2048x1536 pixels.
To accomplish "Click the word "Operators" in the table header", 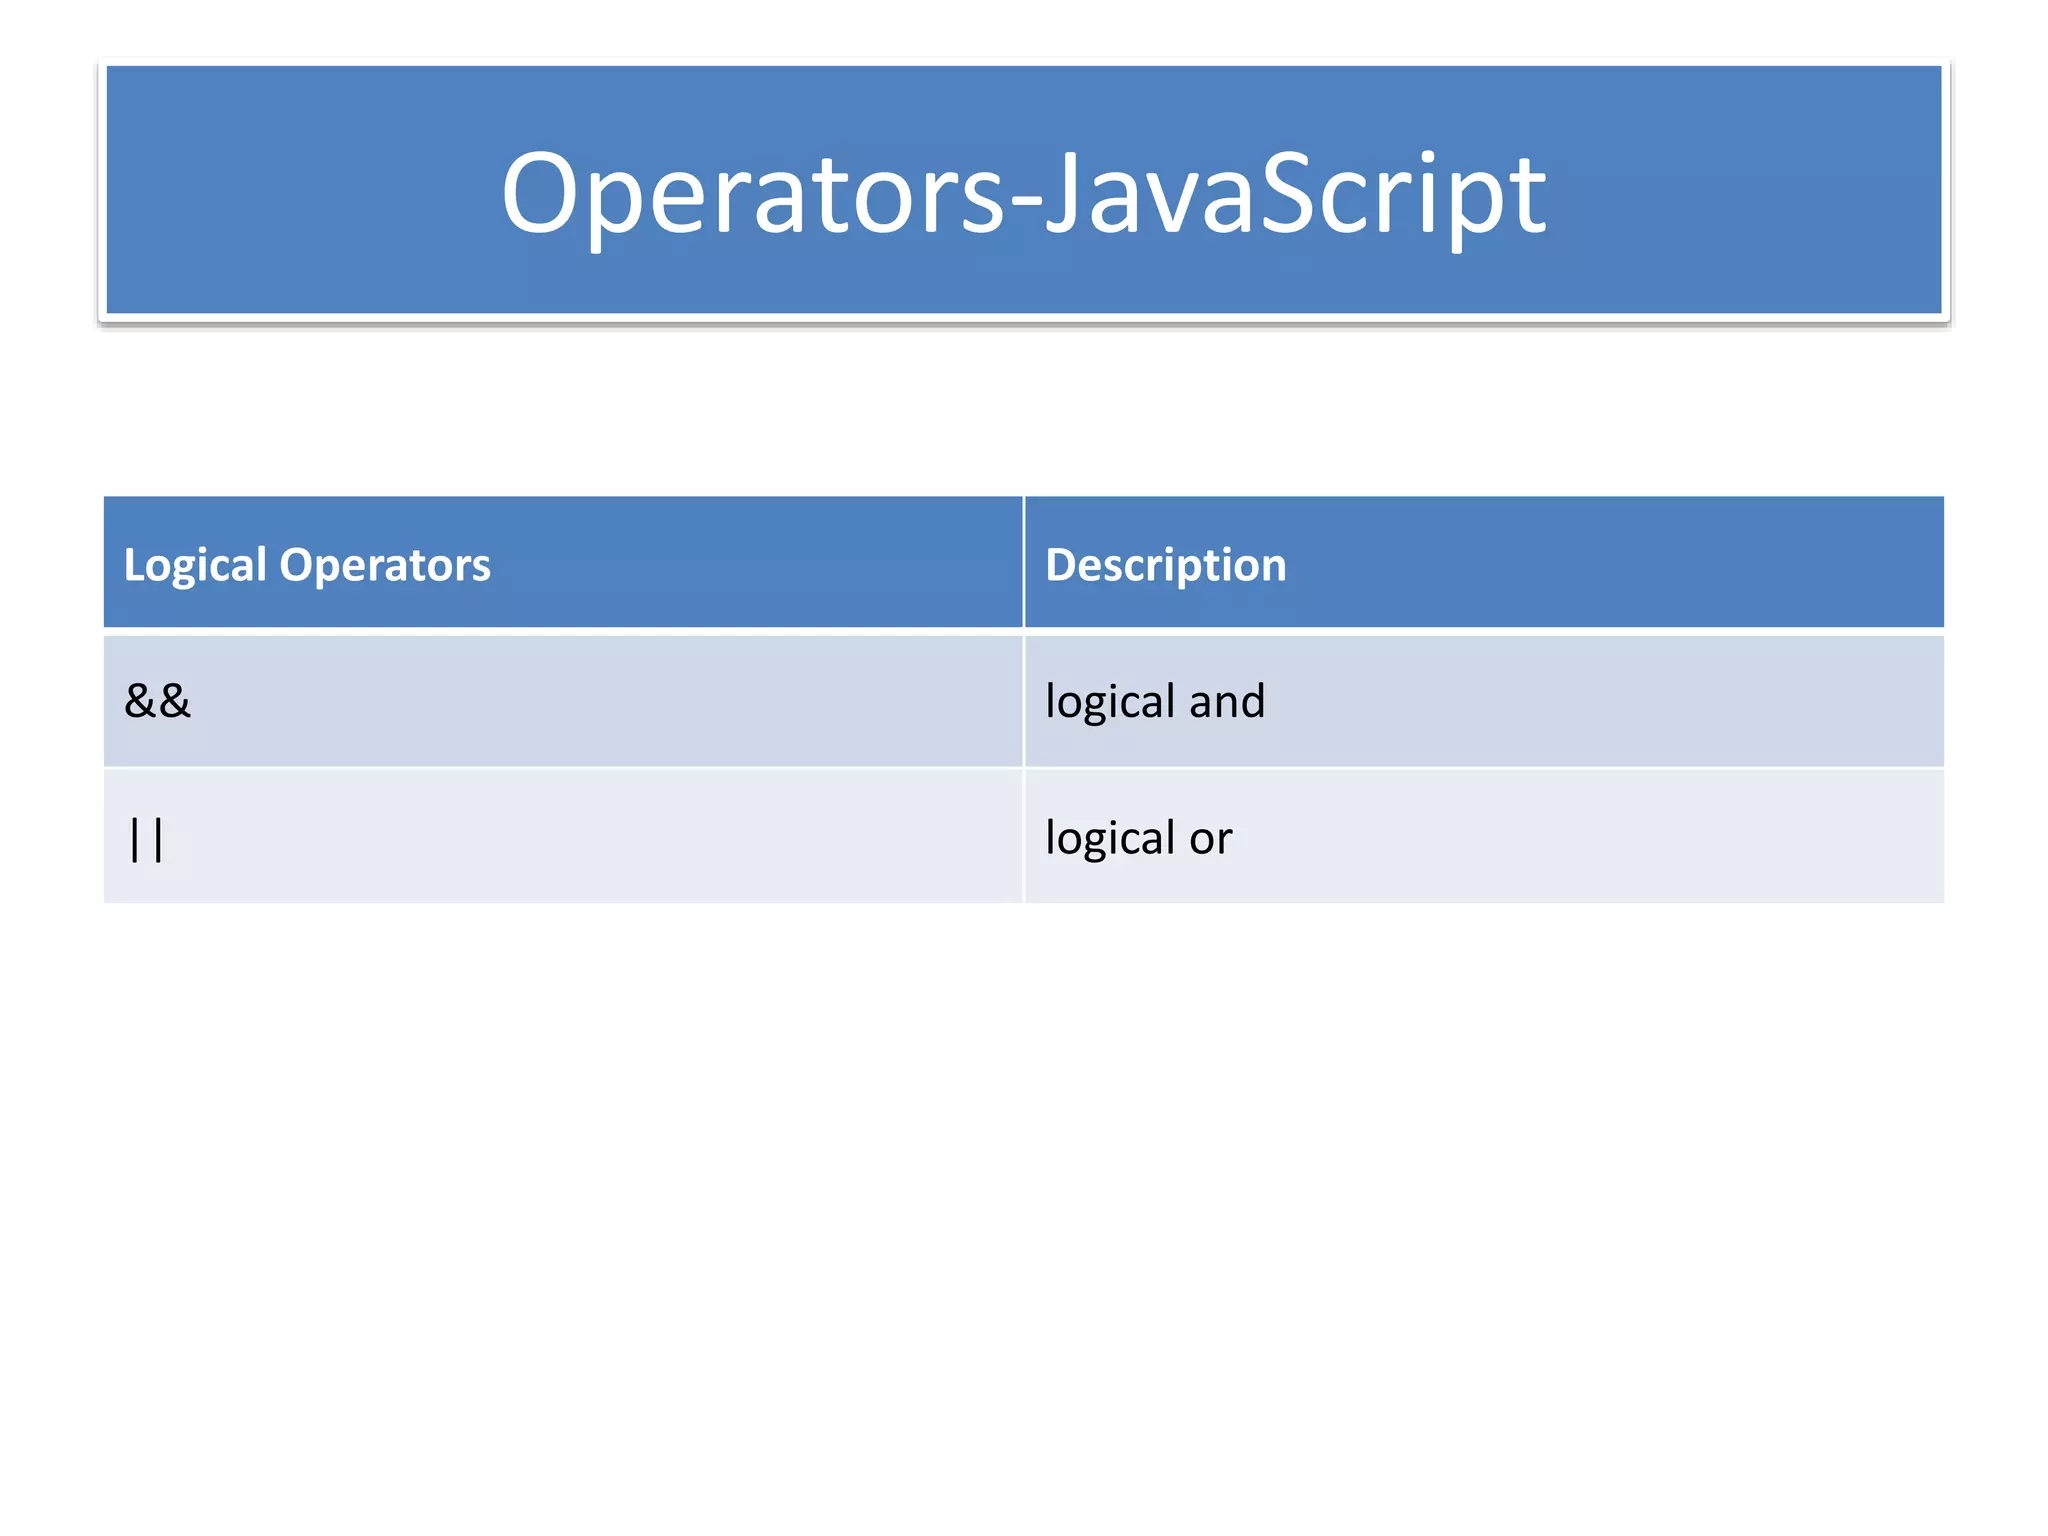I will tap(385, 566).
